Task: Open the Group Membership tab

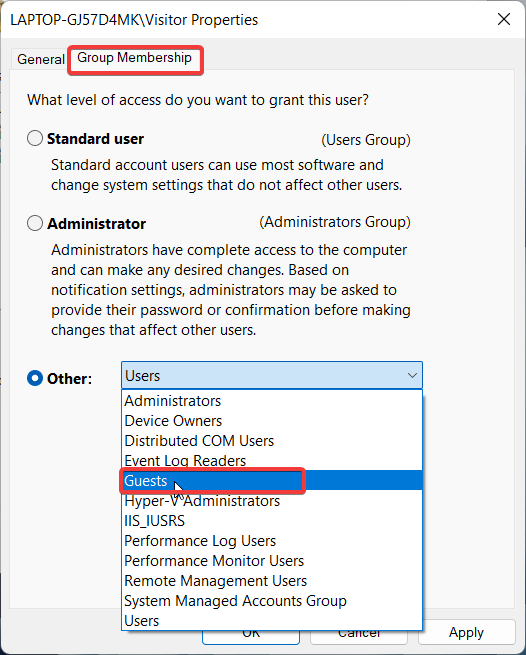Action: [x=135, y=58]
